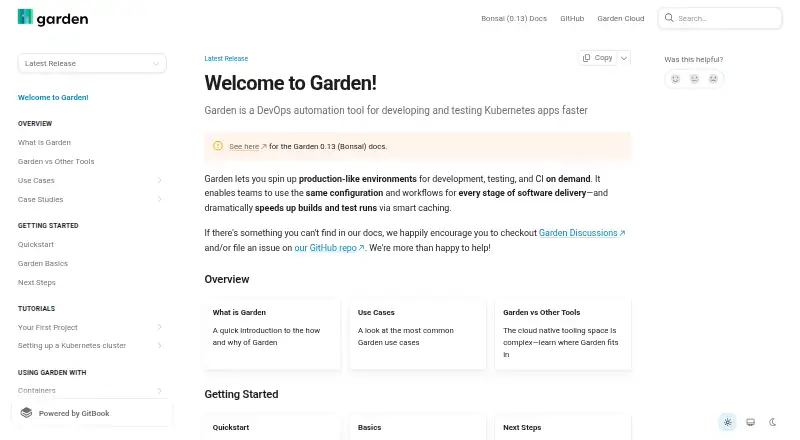Viewport: 800px width, 440px height.
Task: Switch to dark theme moon icon
Action: (x=773, y=422)
